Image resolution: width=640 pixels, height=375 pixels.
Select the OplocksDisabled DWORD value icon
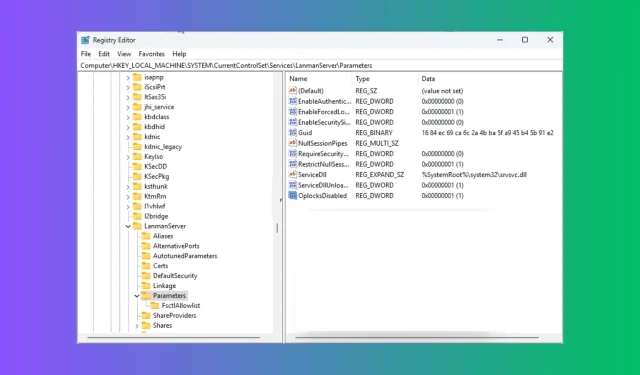point(292,195)
